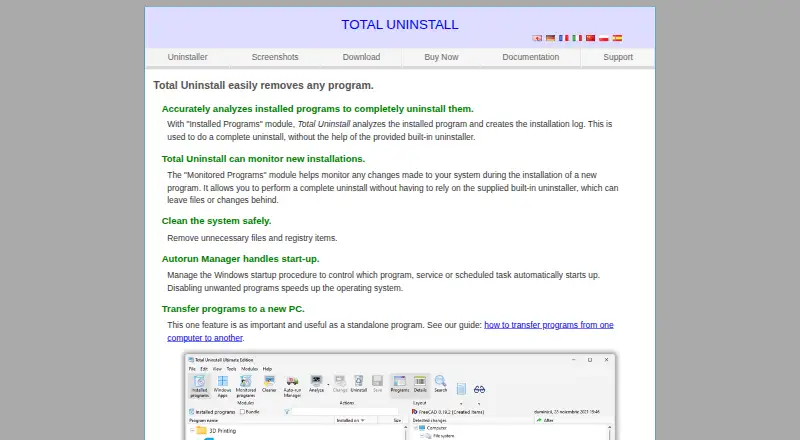800x440 pixels.
Task: Click 'Remove unnecessary files and registry items' text
Action: click(252, 238)
